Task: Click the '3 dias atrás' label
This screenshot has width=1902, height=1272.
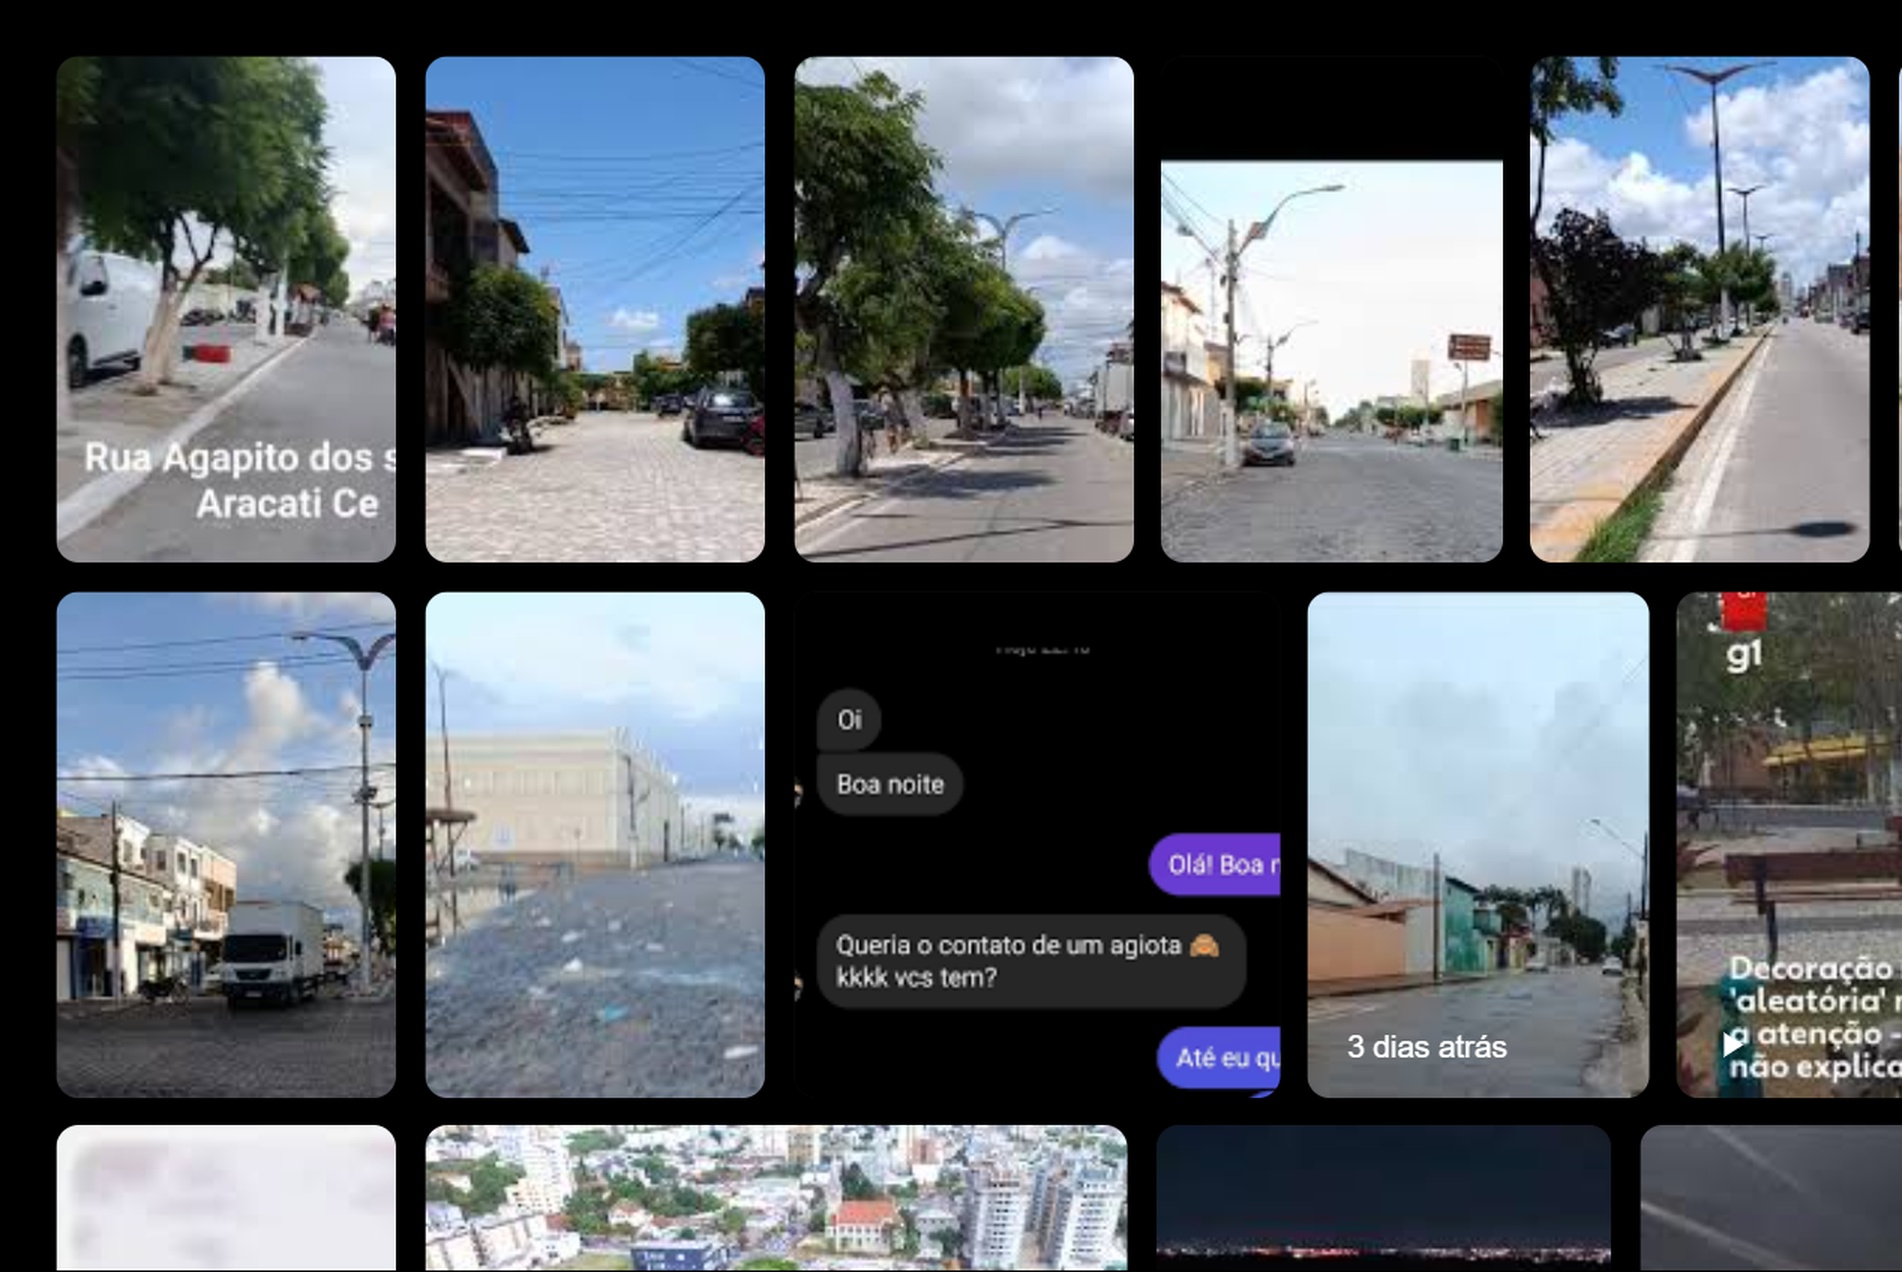Action: 1426,1047
